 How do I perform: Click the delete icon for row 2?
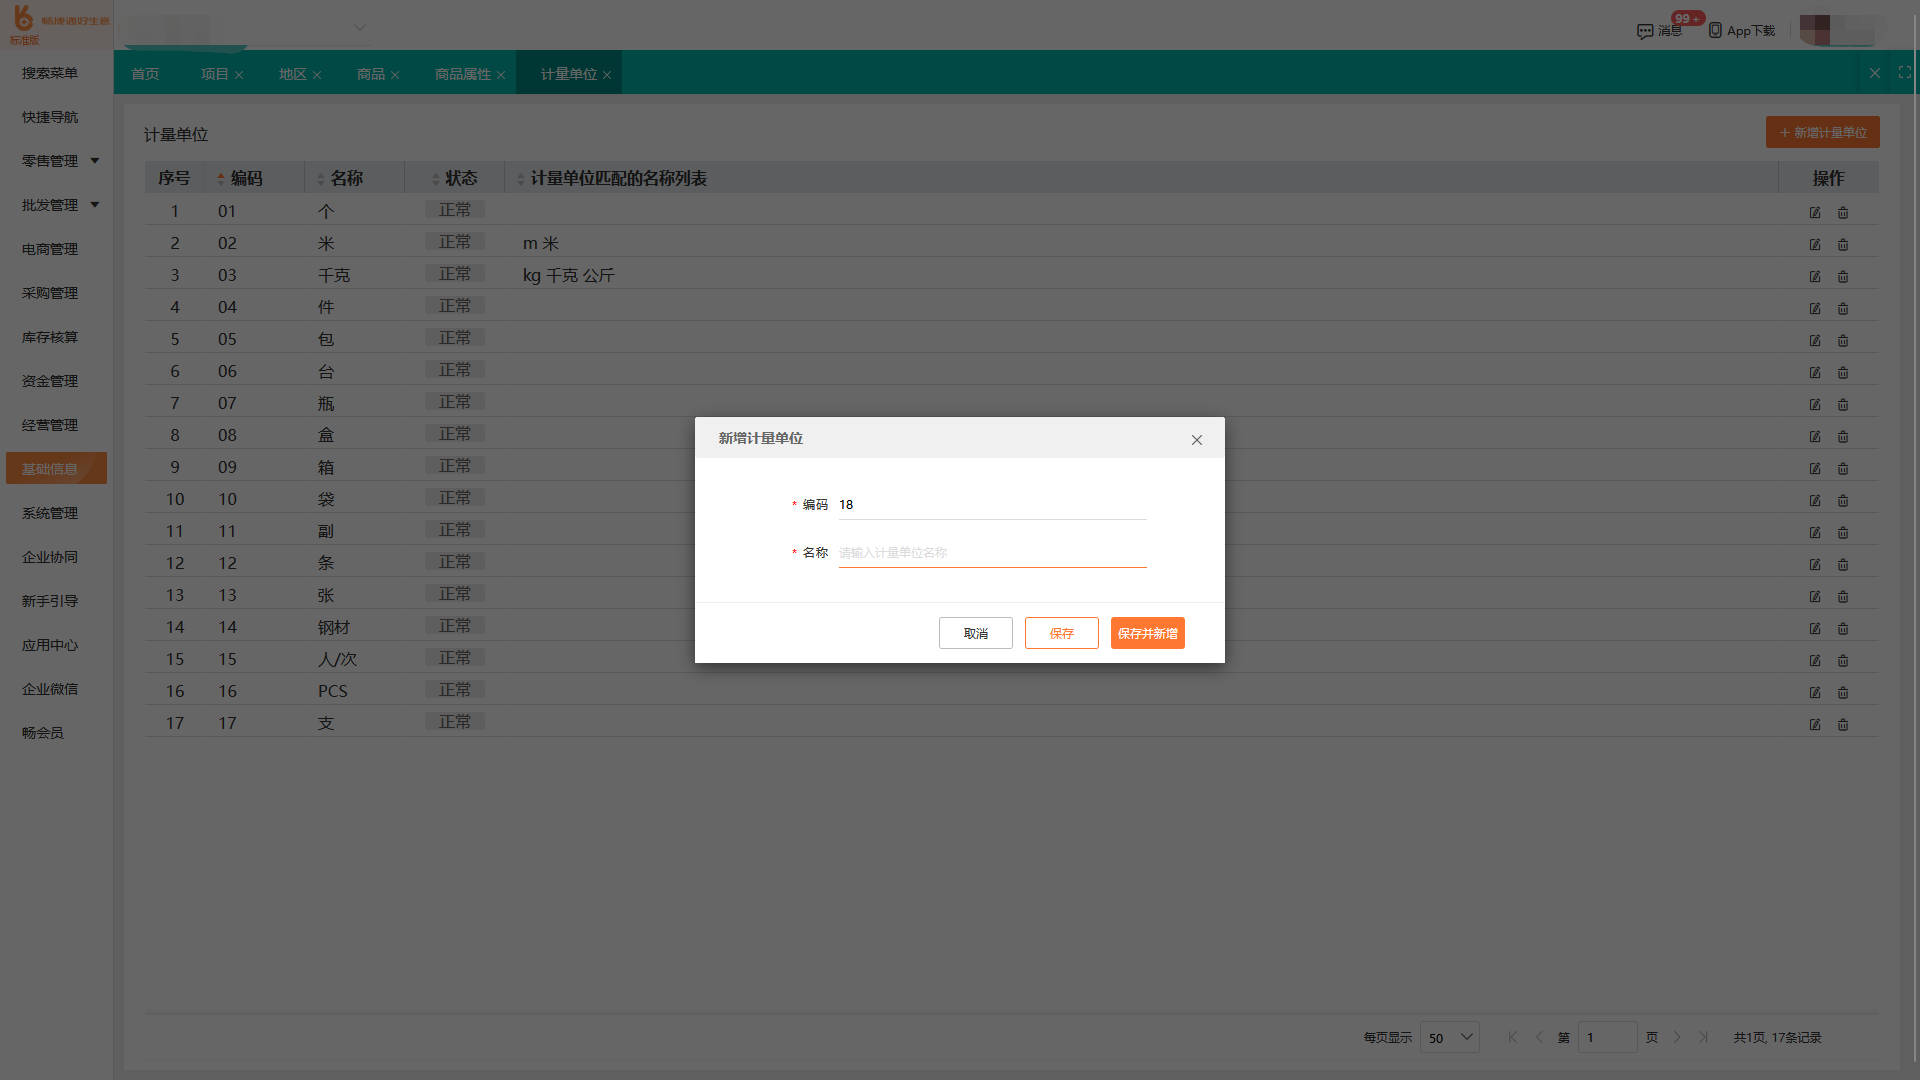point(1844,244)
